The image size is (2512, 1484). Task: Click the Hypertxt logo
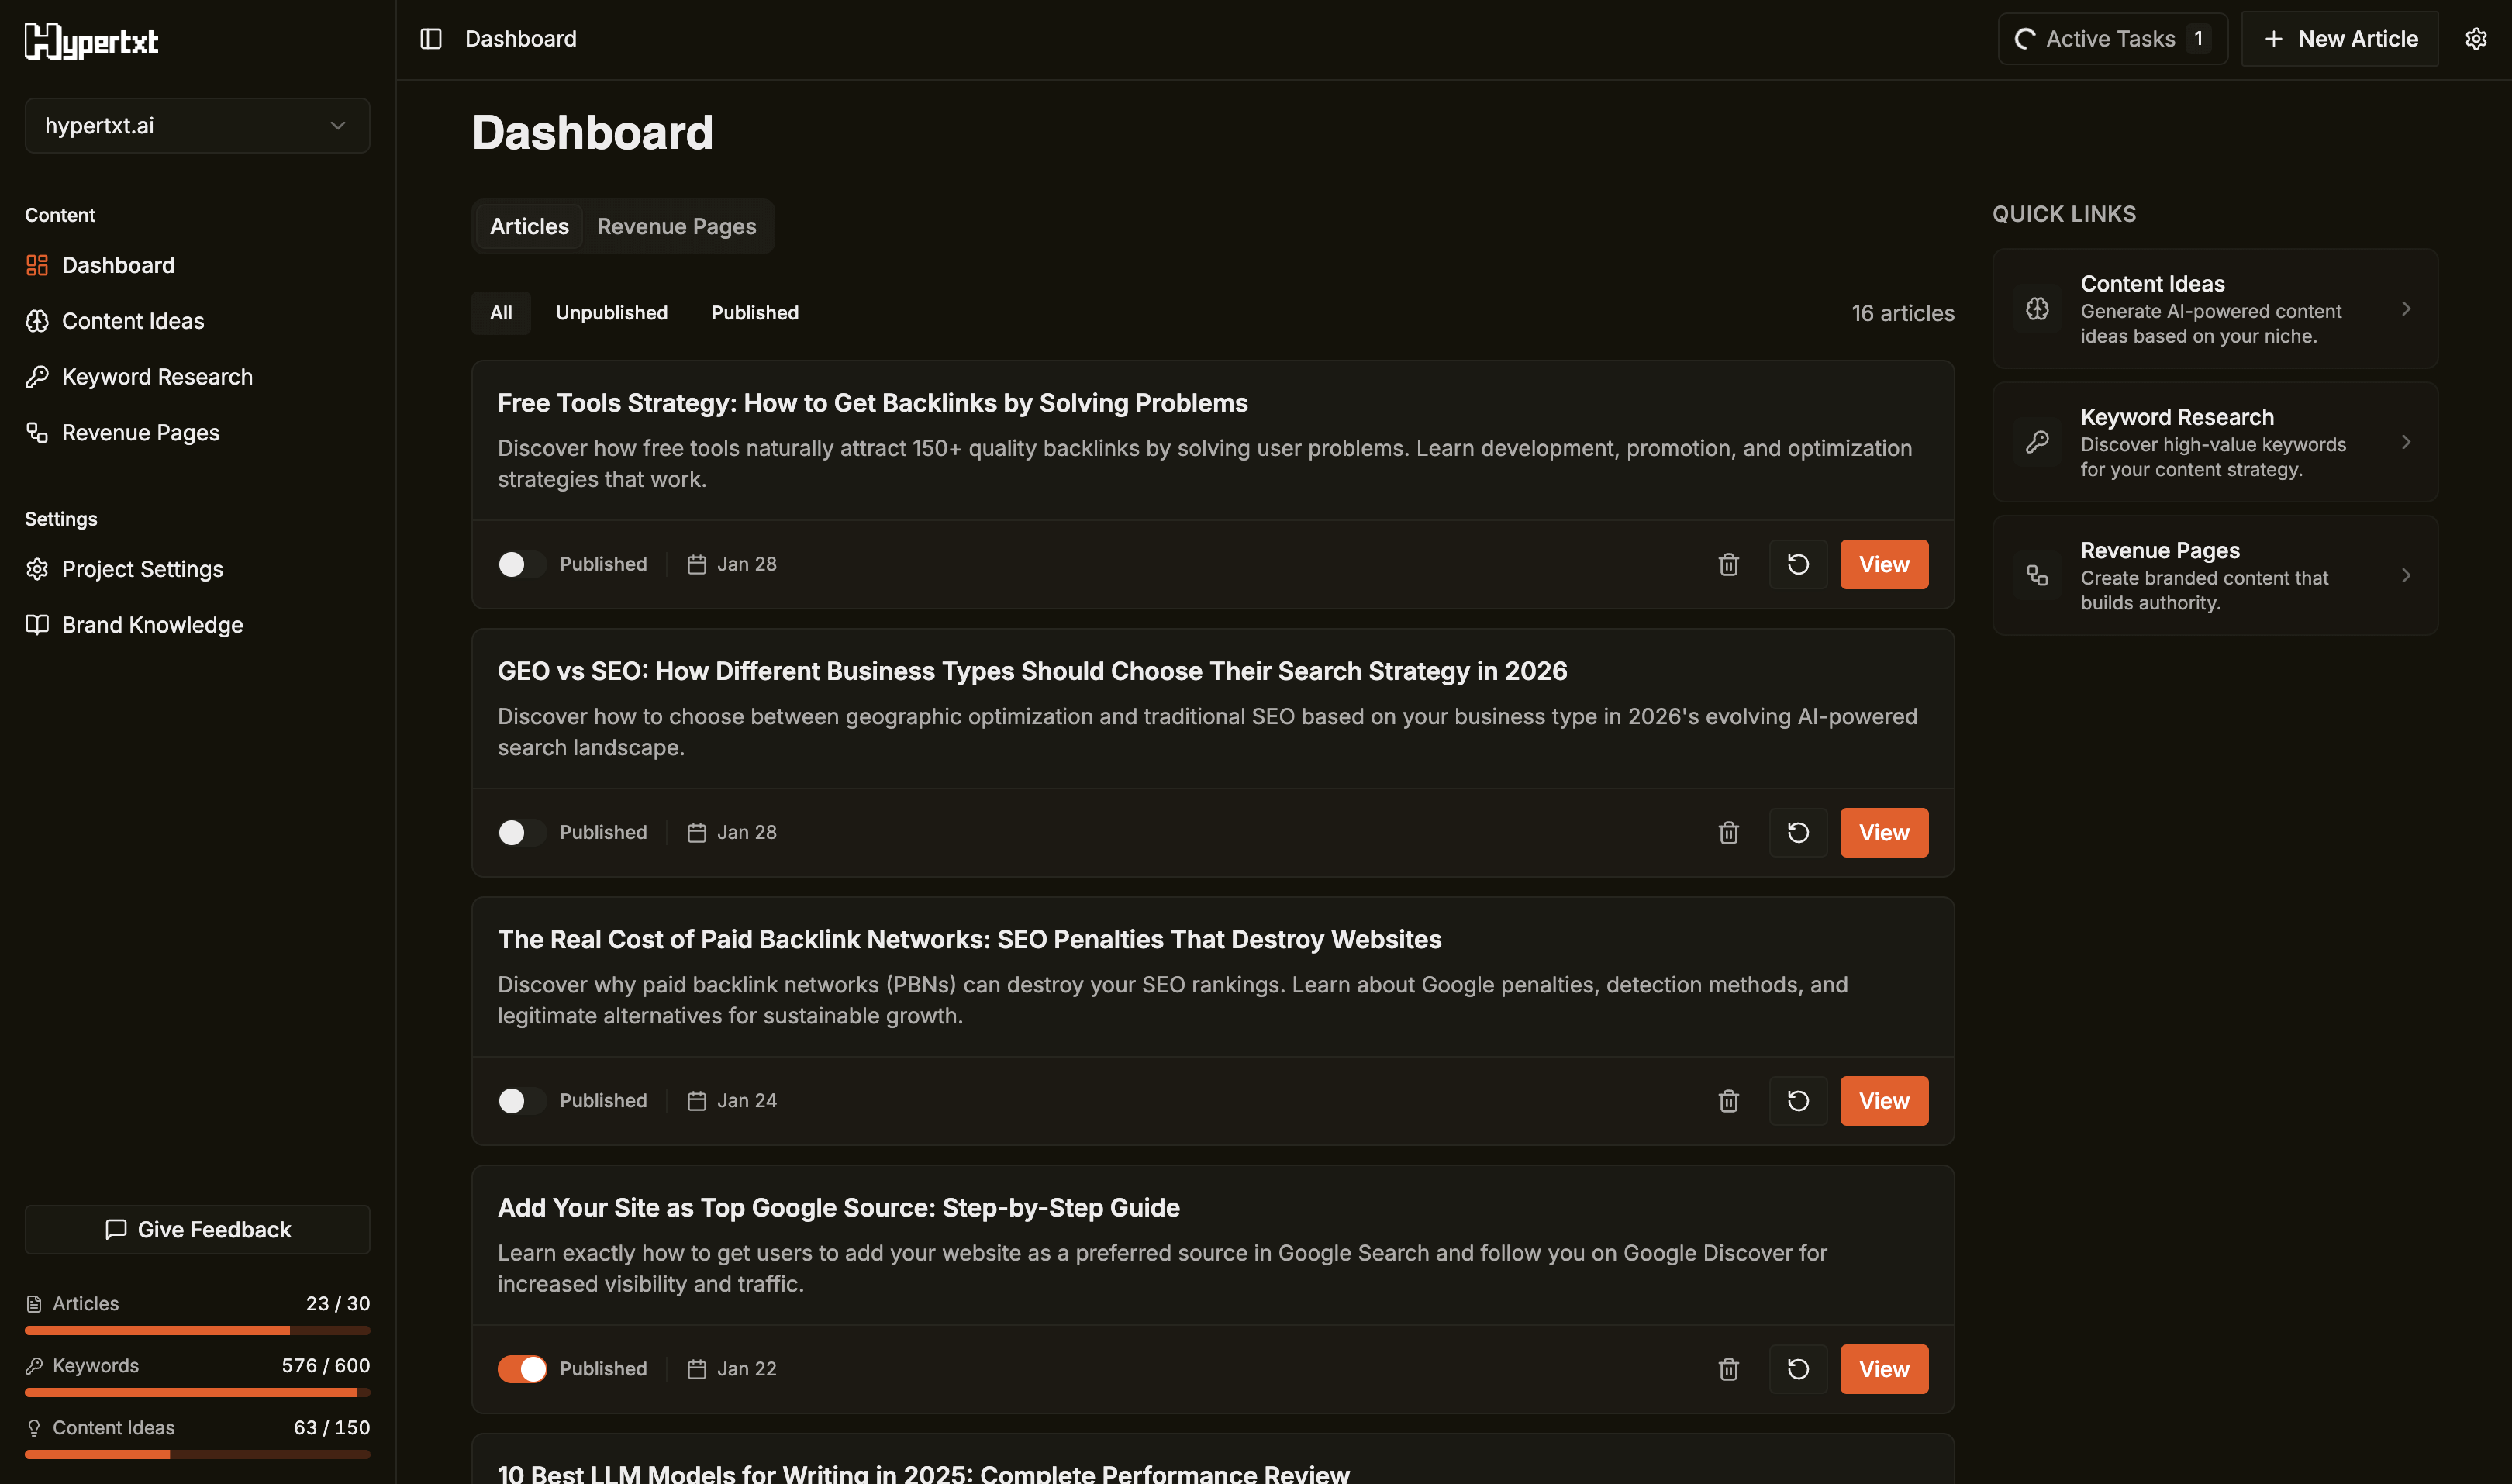pos(91,41)
